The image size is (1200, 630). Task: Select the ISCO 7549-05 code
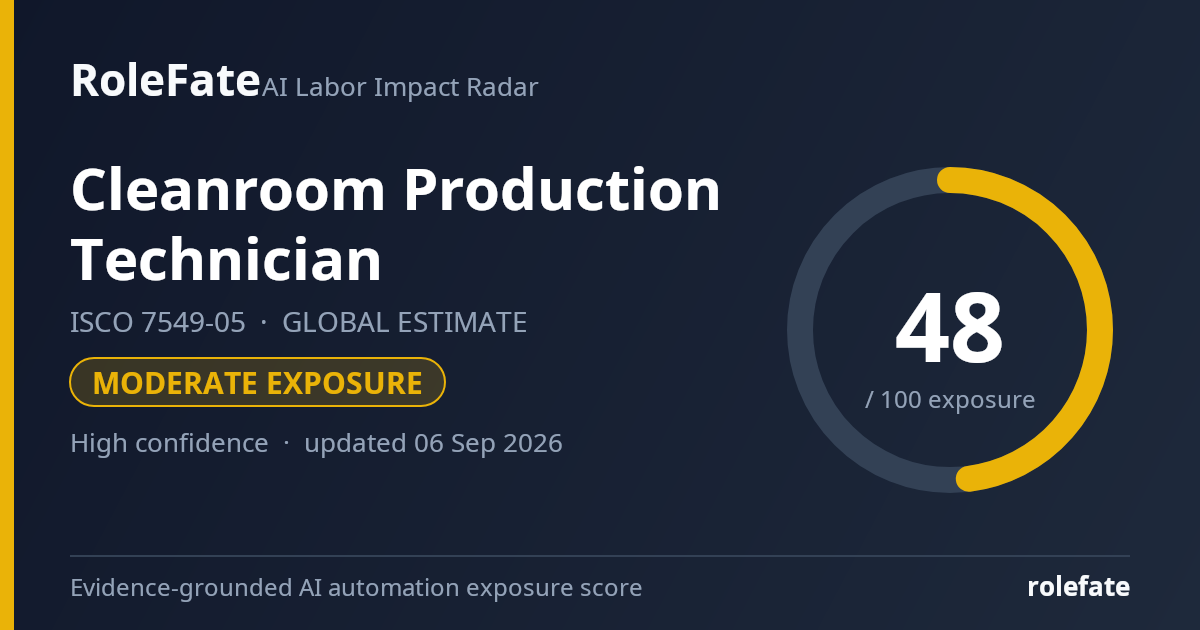click(158, 323)
